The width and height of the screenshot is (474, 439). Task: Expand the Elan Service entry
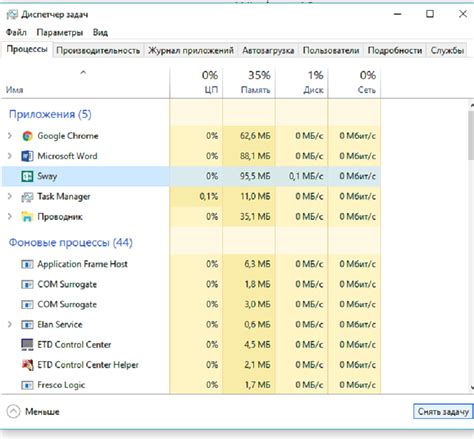10,324
